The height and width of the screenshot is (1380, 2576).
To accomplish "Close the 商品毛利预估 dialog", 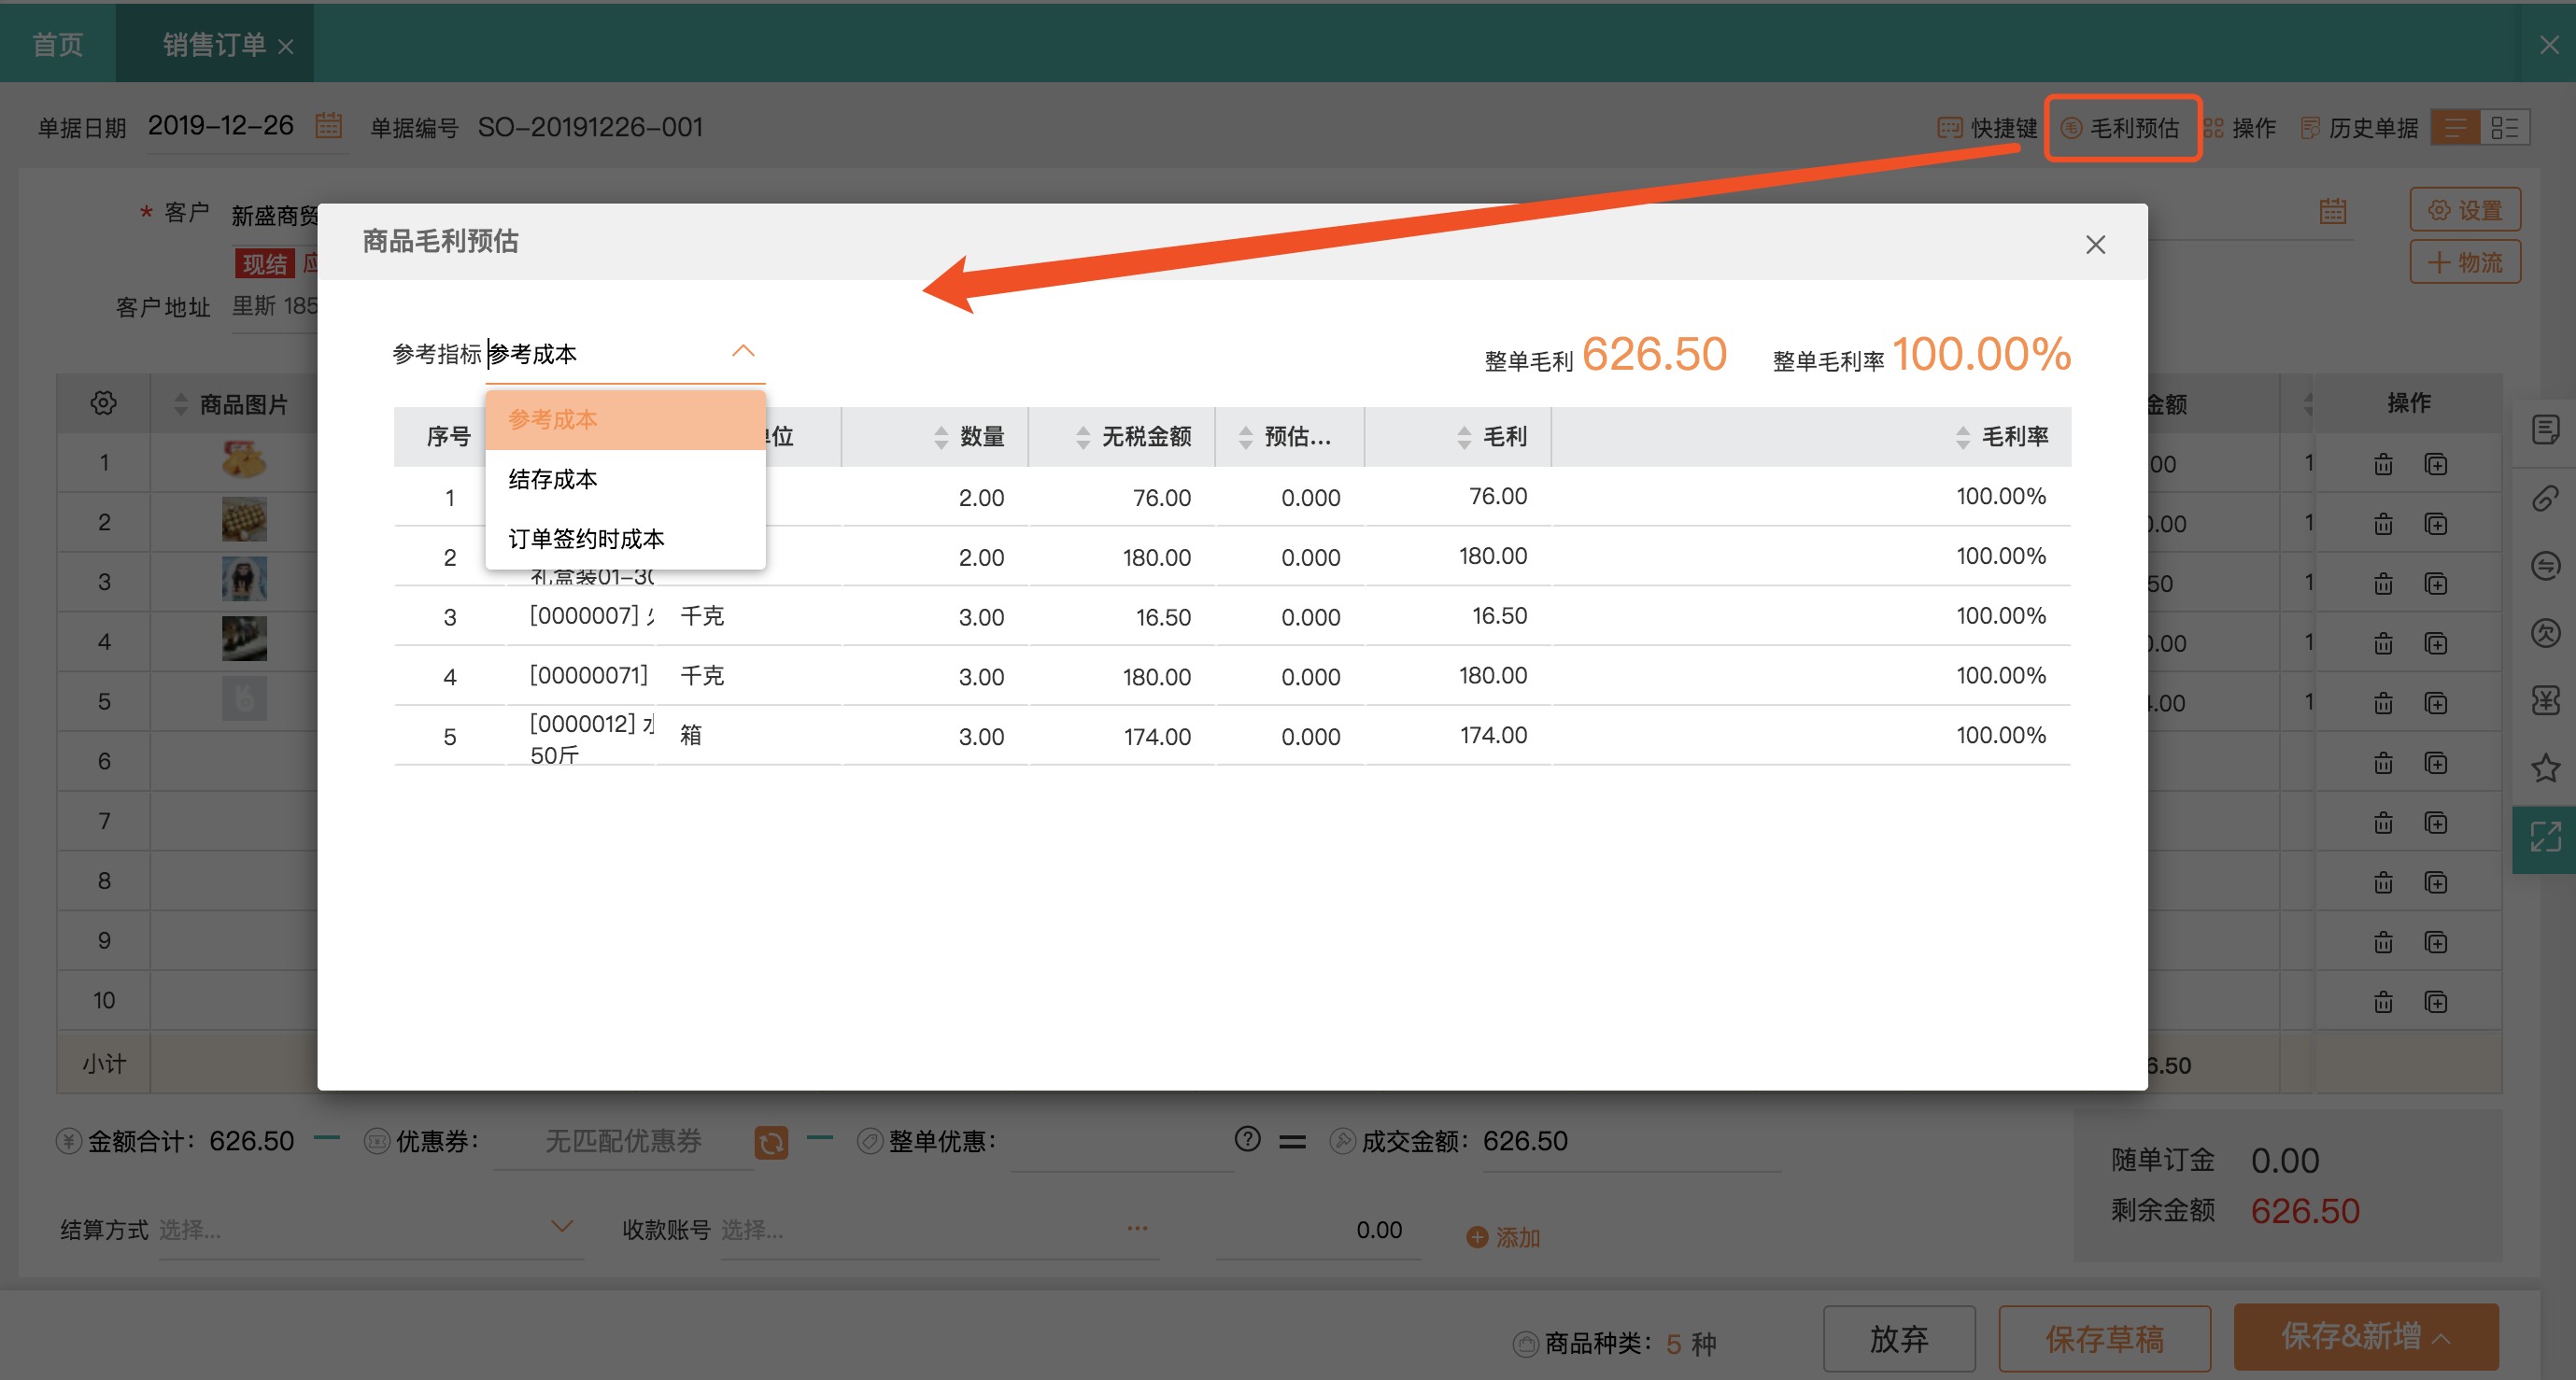I will (2096, 244).
